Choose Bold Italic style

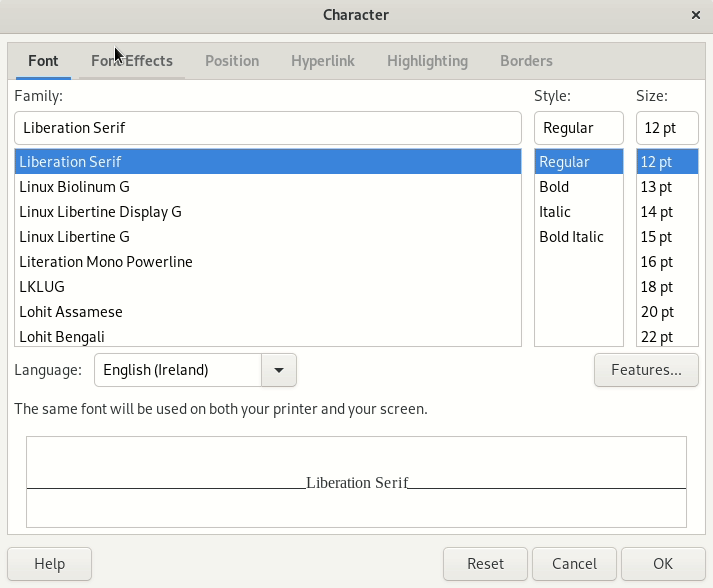click(571, 237)
